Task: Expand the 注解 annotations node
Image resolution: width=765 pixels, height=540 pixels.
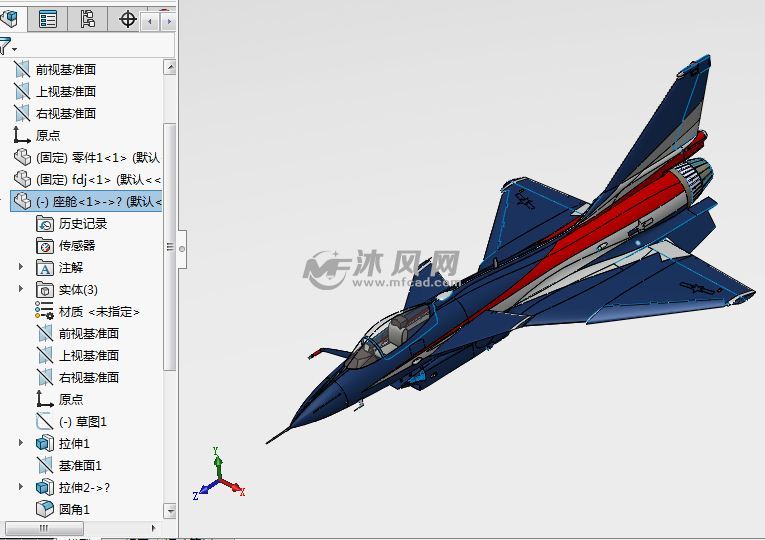Action: (21, 268)
